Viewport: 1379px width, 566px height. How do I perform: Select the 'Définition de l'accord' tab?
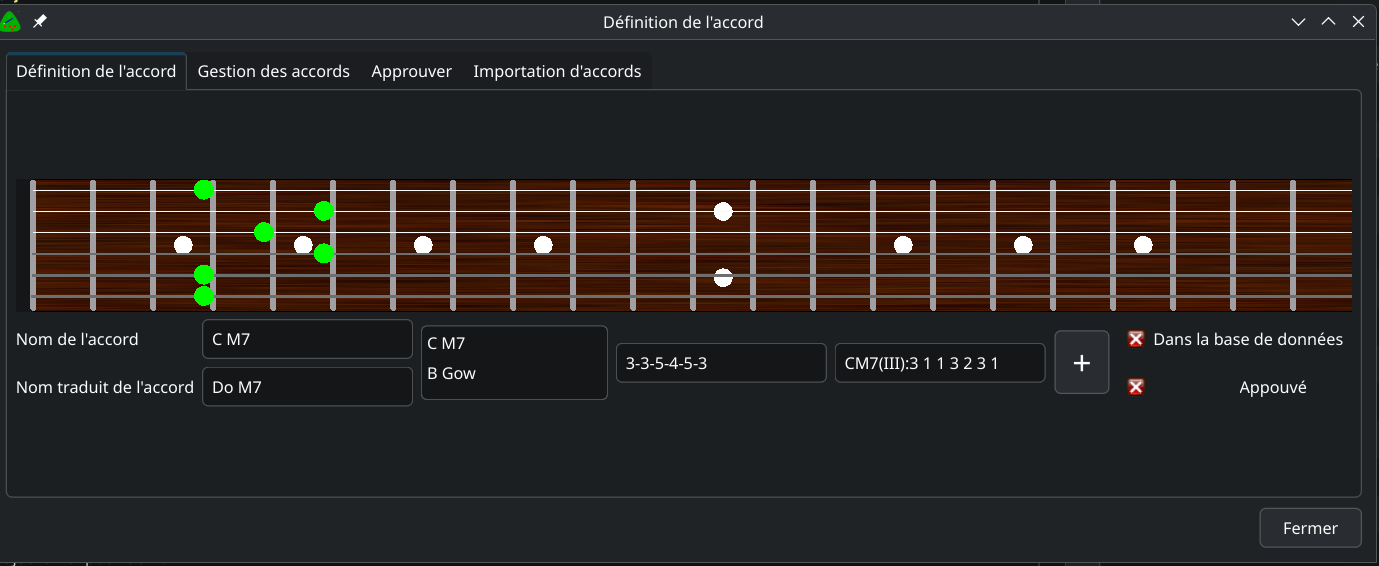click(x=96, y=71)
